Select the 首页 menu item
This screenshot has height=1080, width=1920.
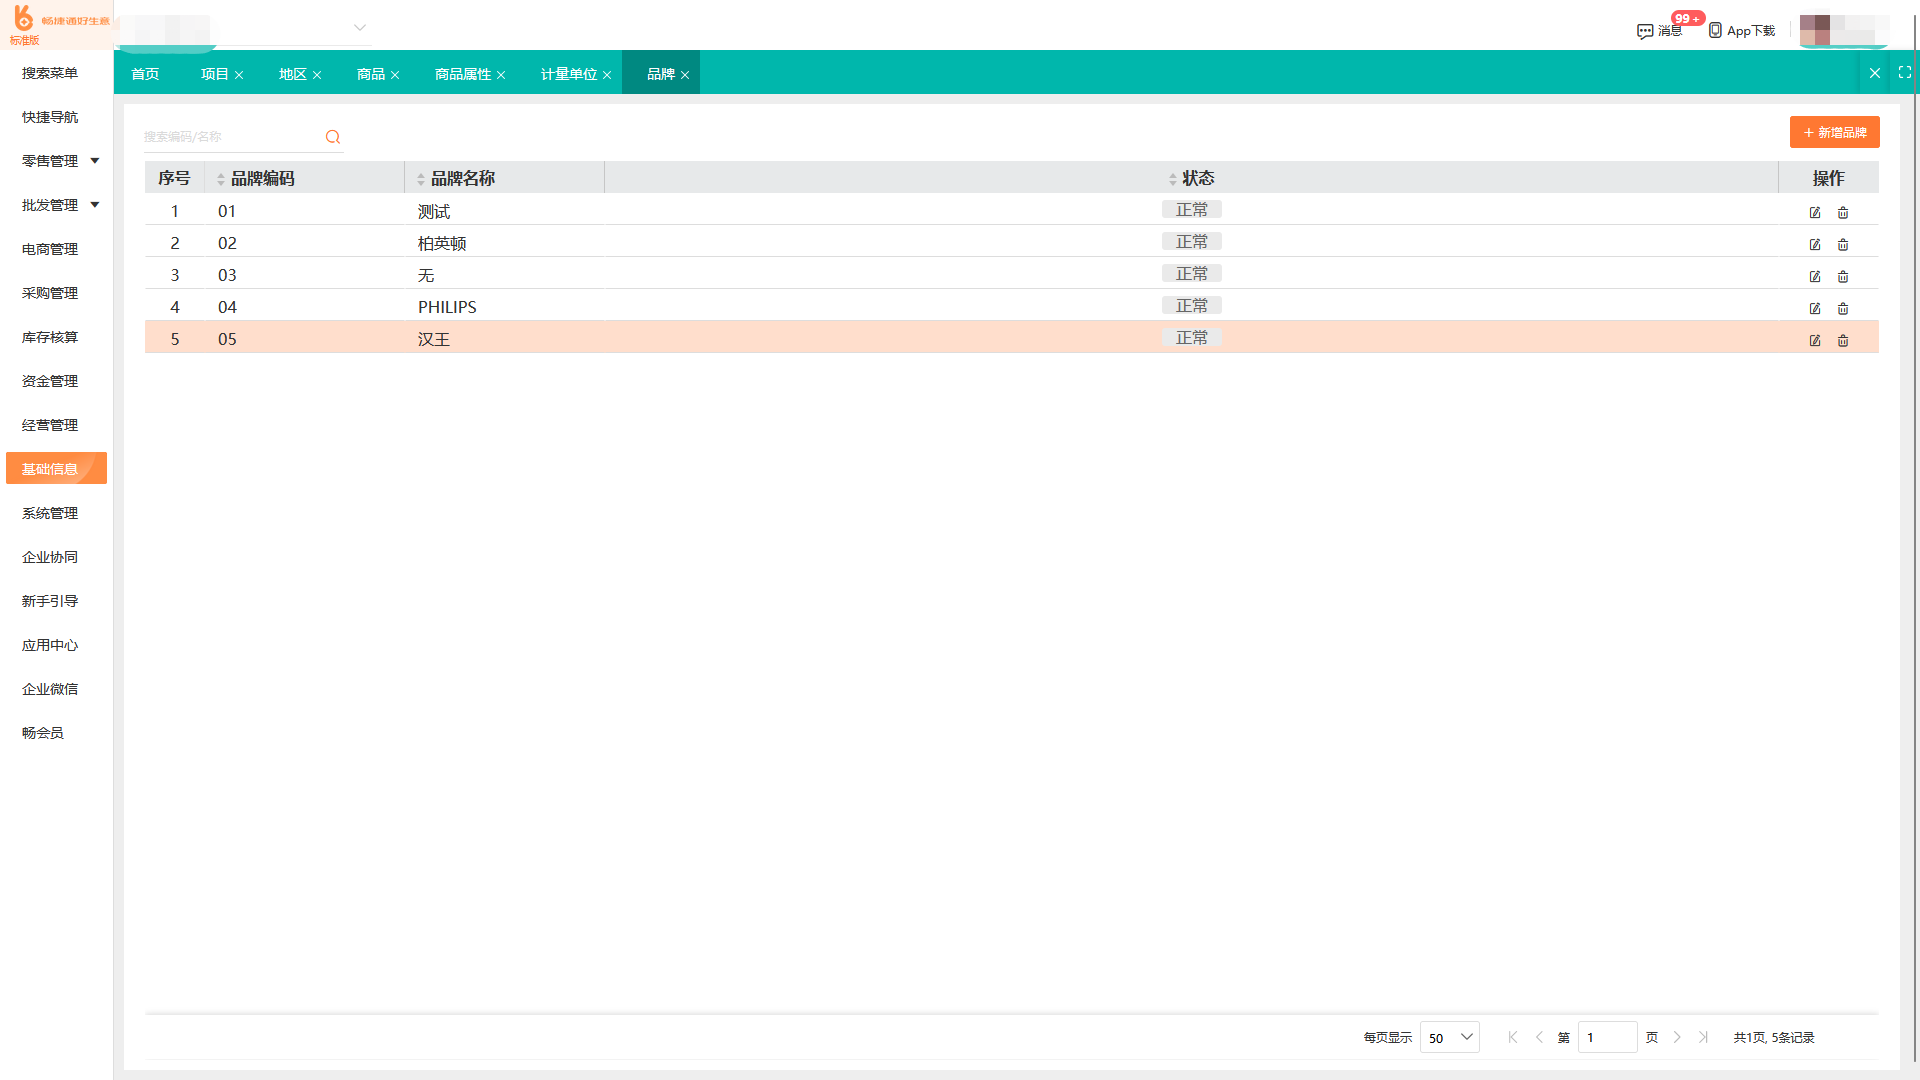145,73
